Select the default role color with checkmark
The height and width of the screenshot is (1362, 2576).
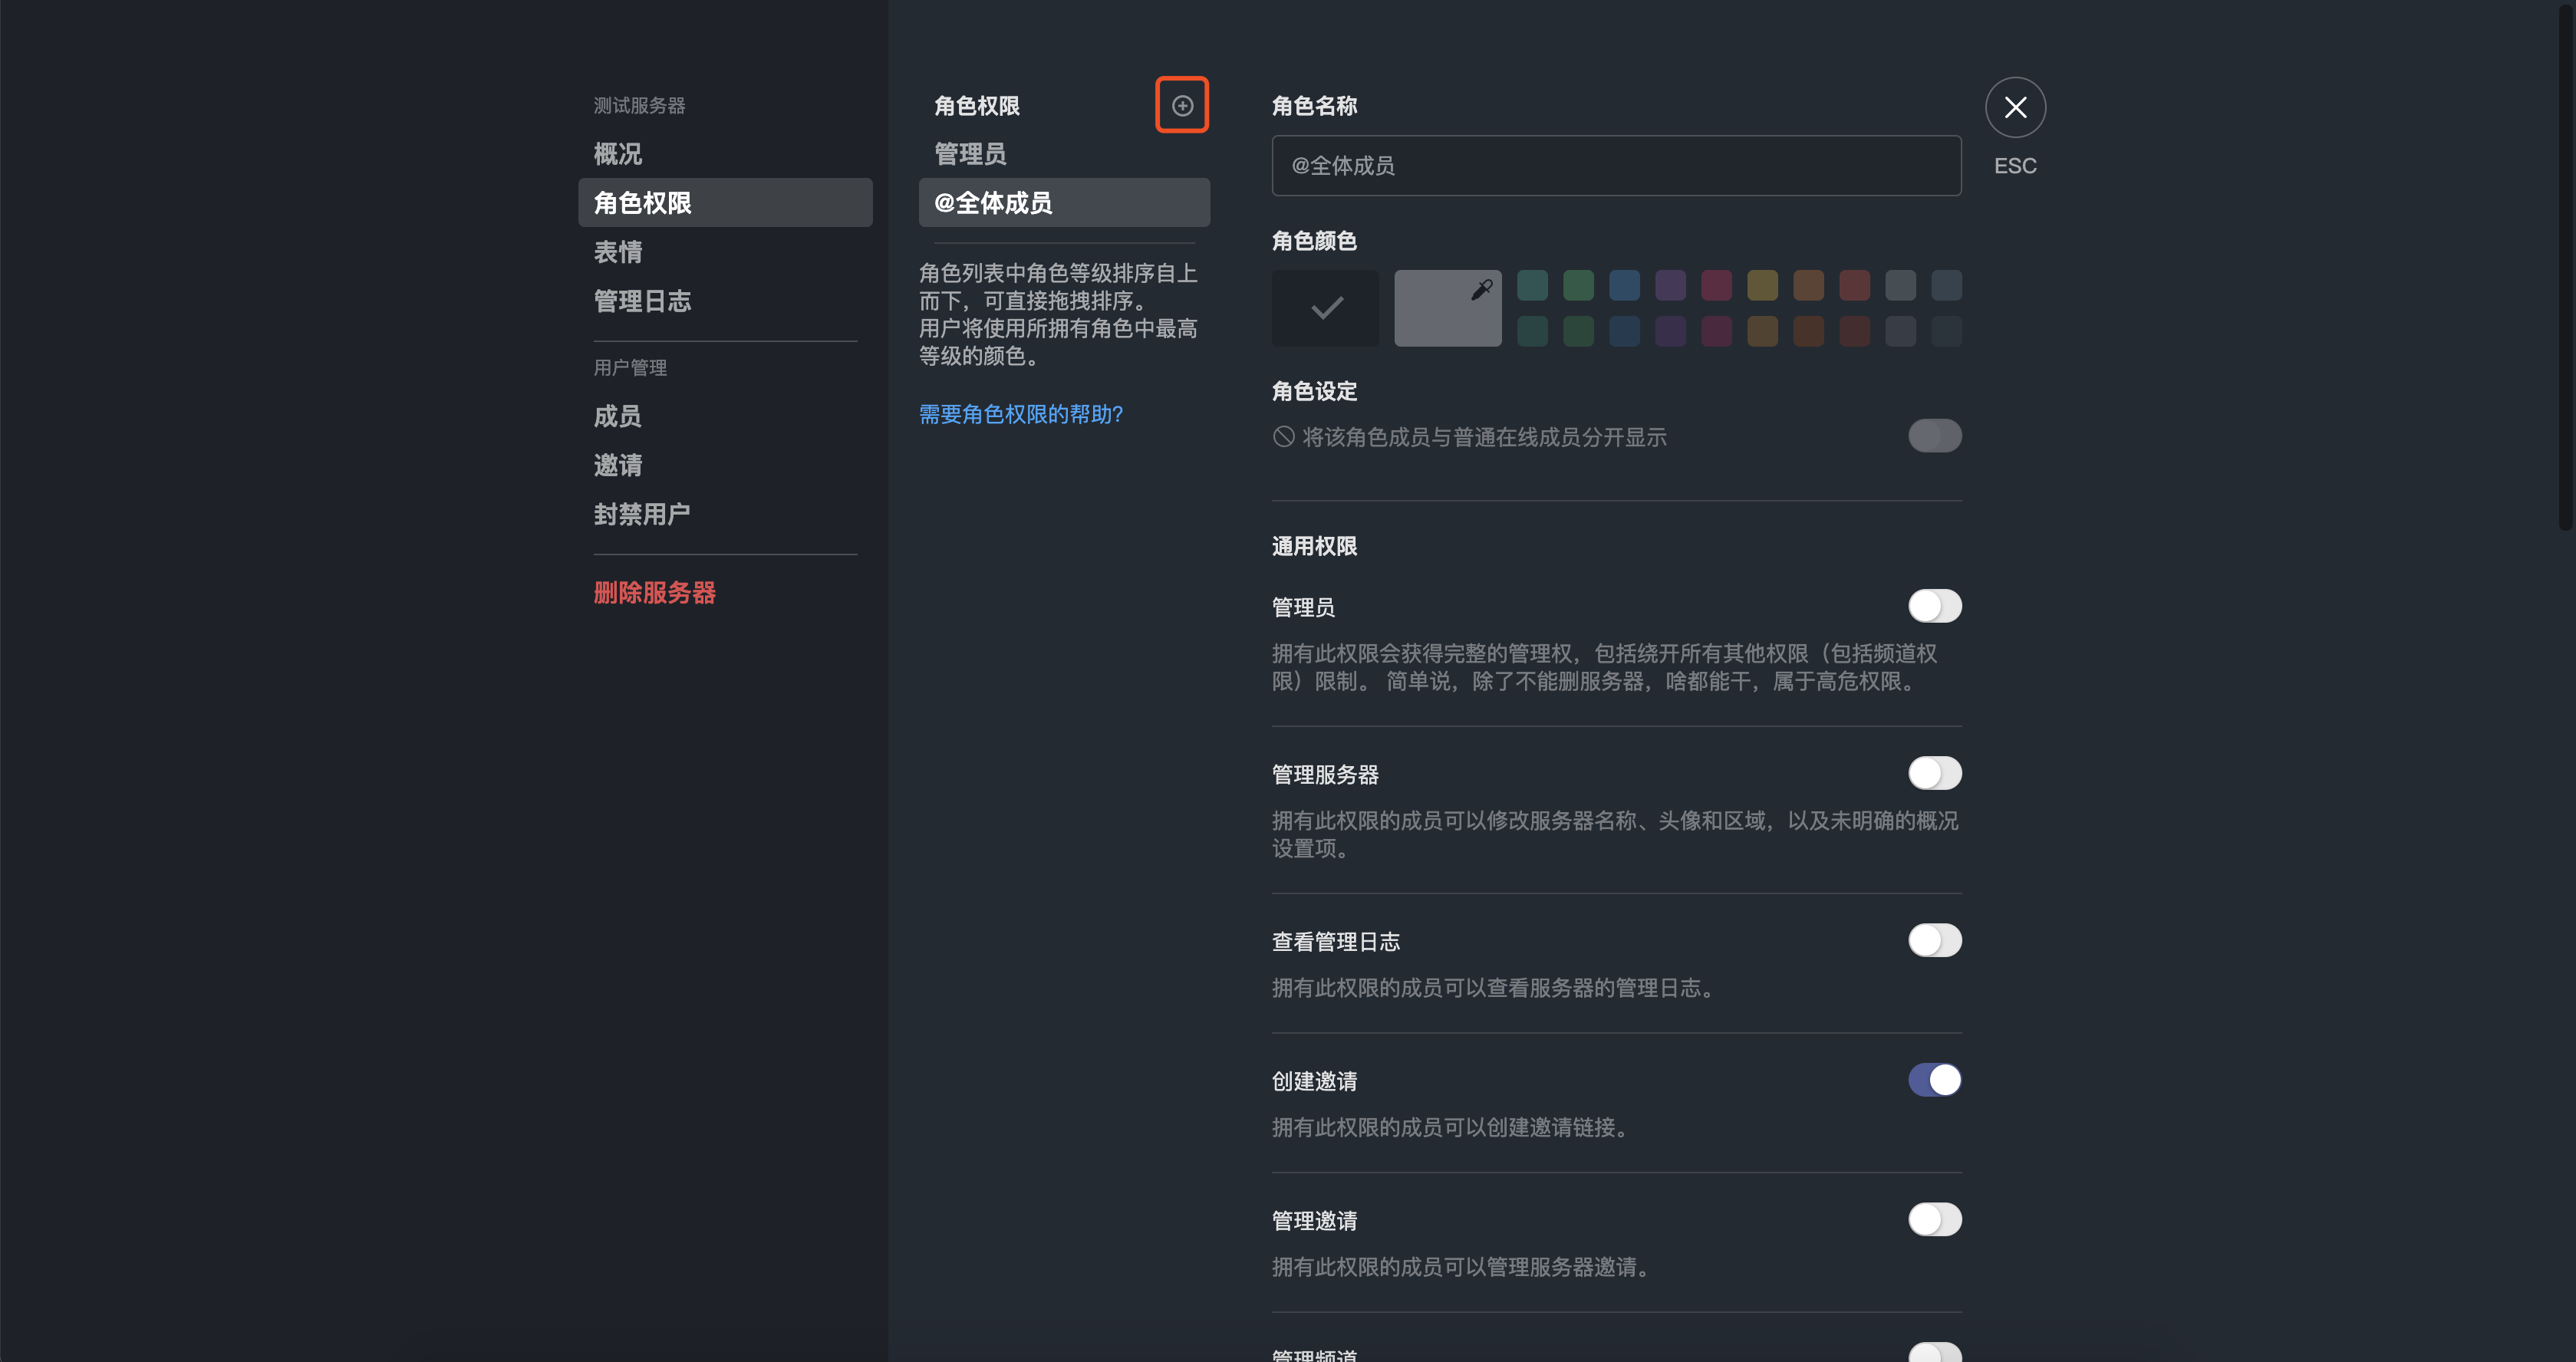[x=1325, y=307]
